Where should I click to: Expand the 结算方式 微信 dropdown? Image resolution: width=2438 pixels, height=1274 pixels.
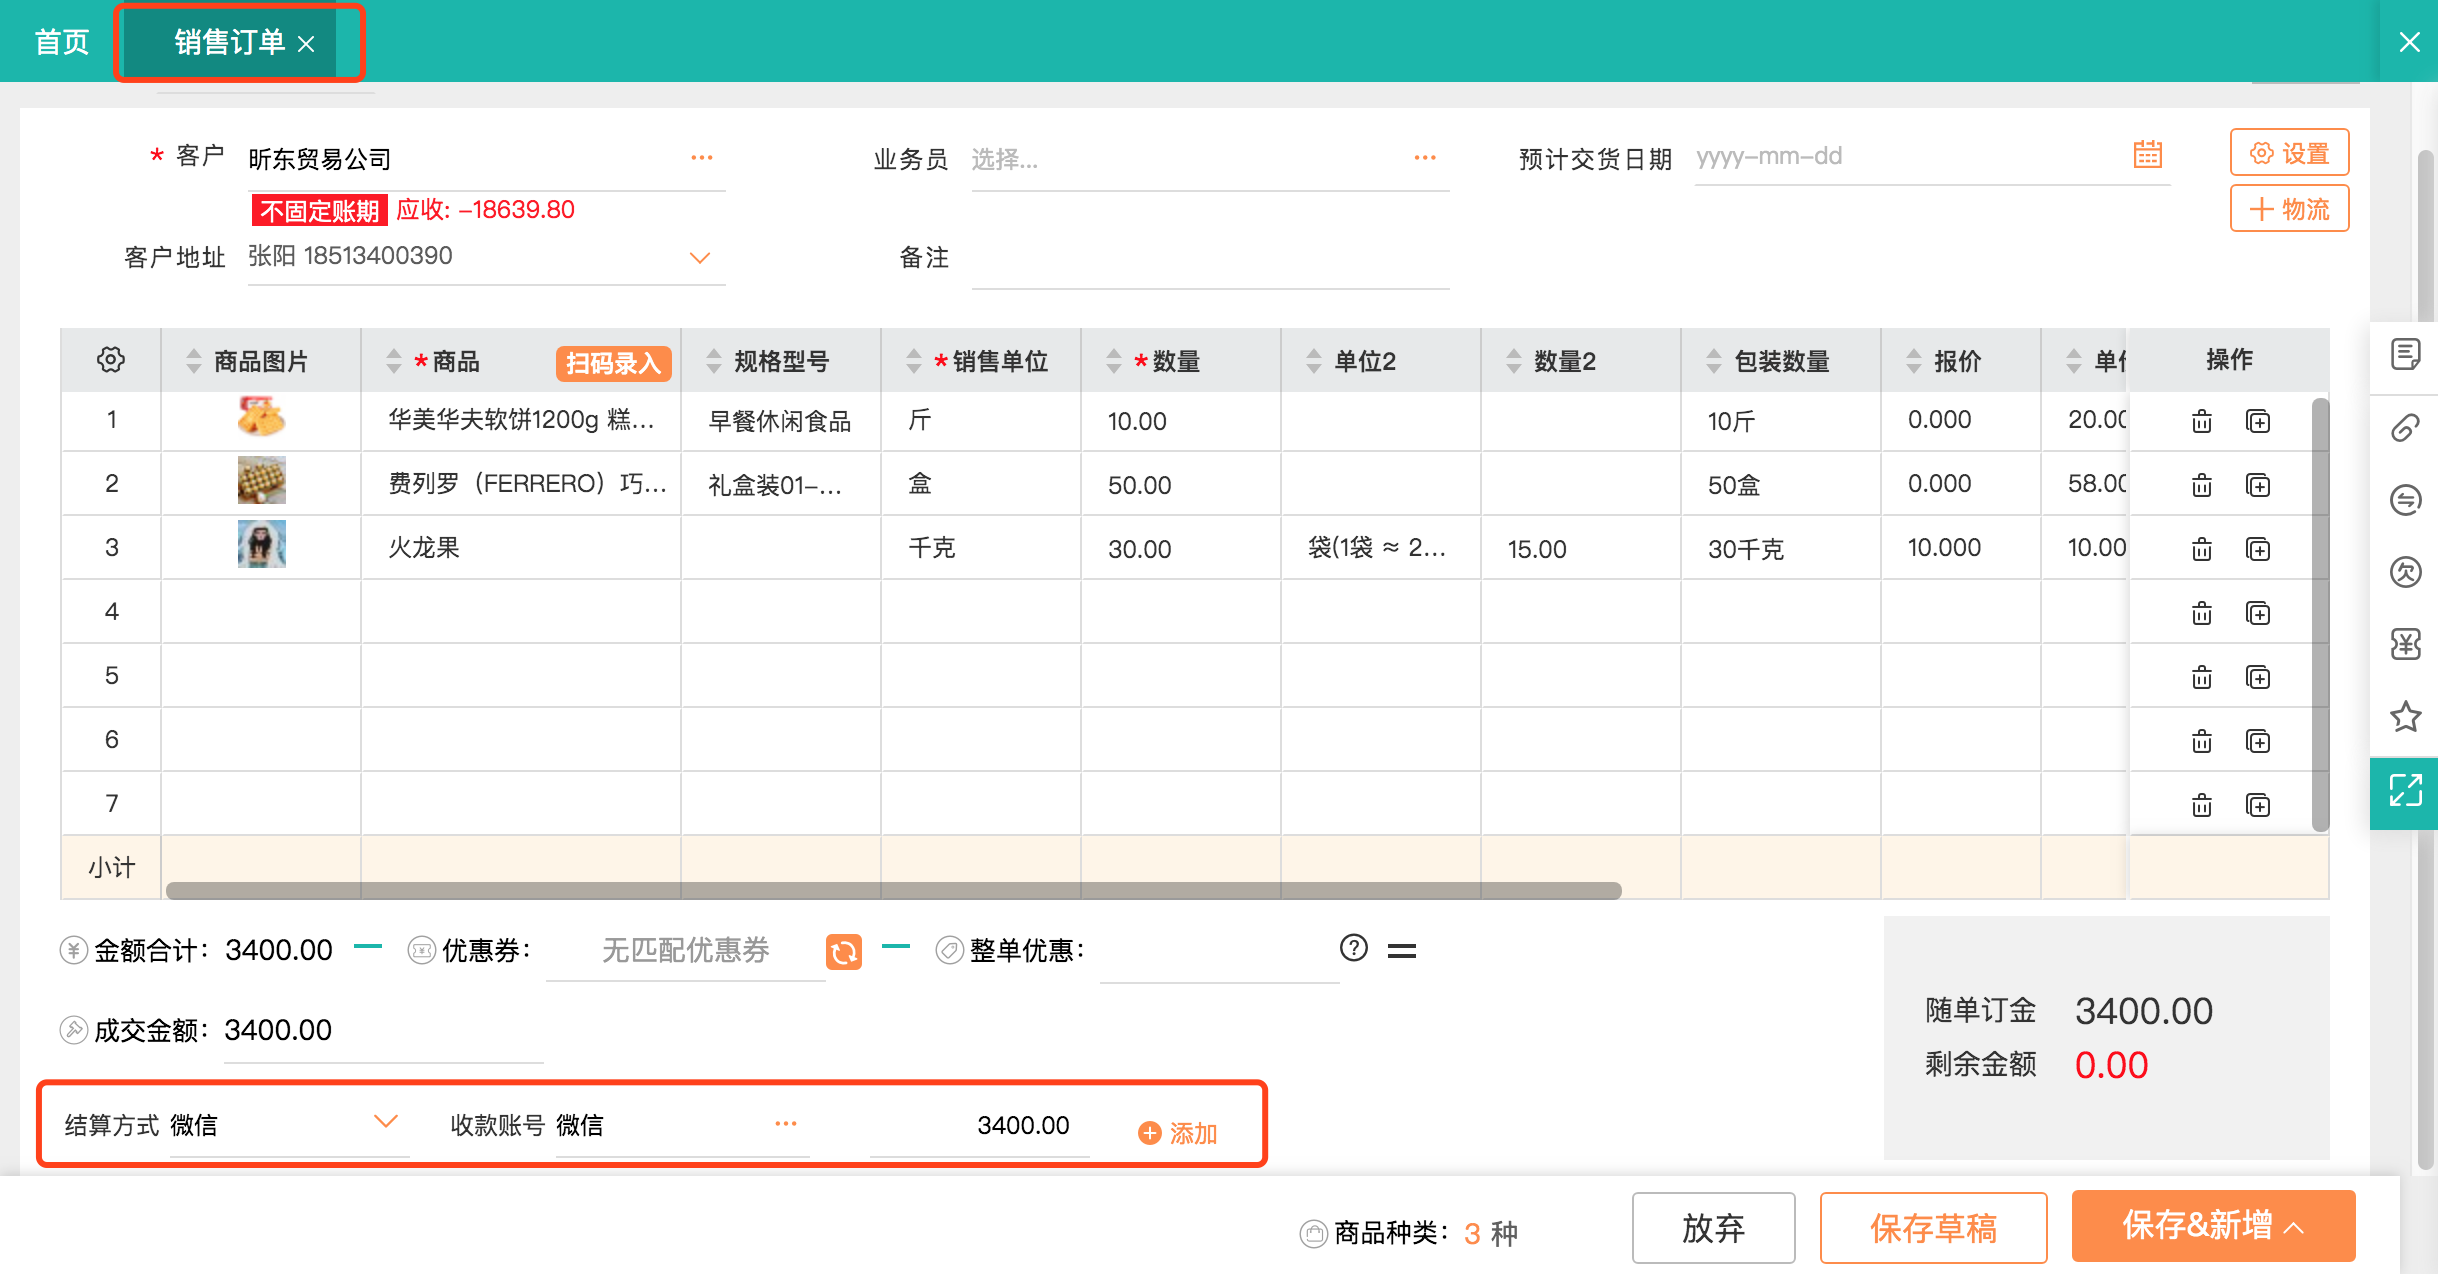click(384, 1126)
